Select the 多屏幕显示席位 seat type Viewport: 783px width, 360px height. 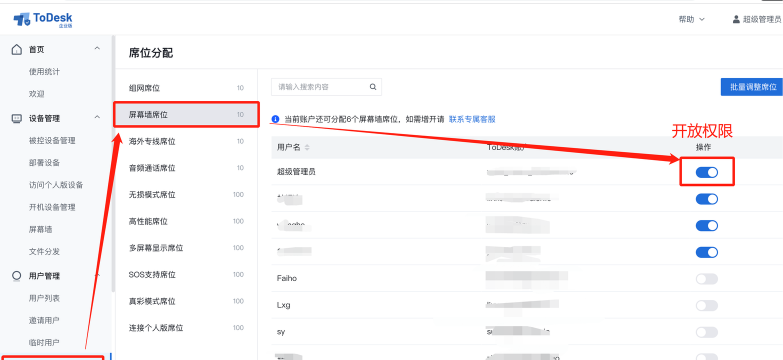click(186, 248)
